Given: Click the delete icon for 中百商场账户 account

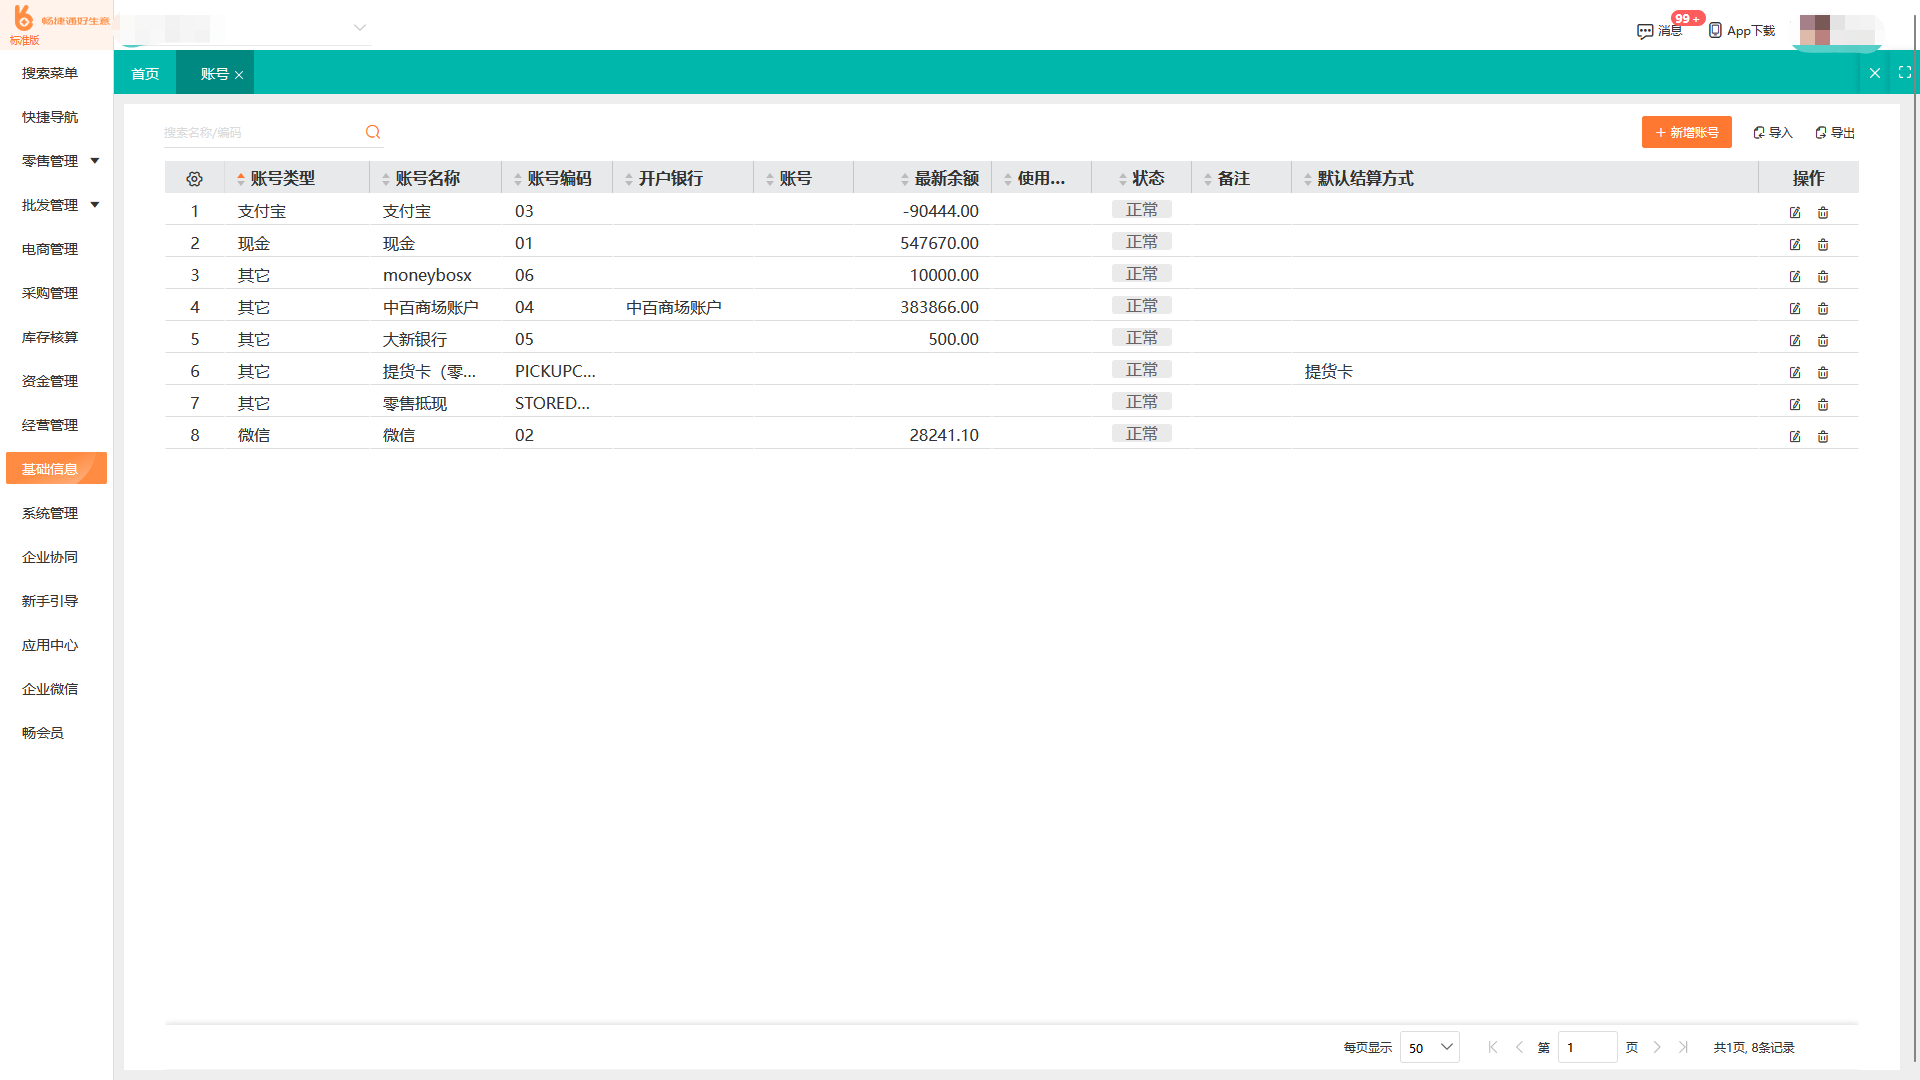Looking at the screenshot, I should (1824, 306).
